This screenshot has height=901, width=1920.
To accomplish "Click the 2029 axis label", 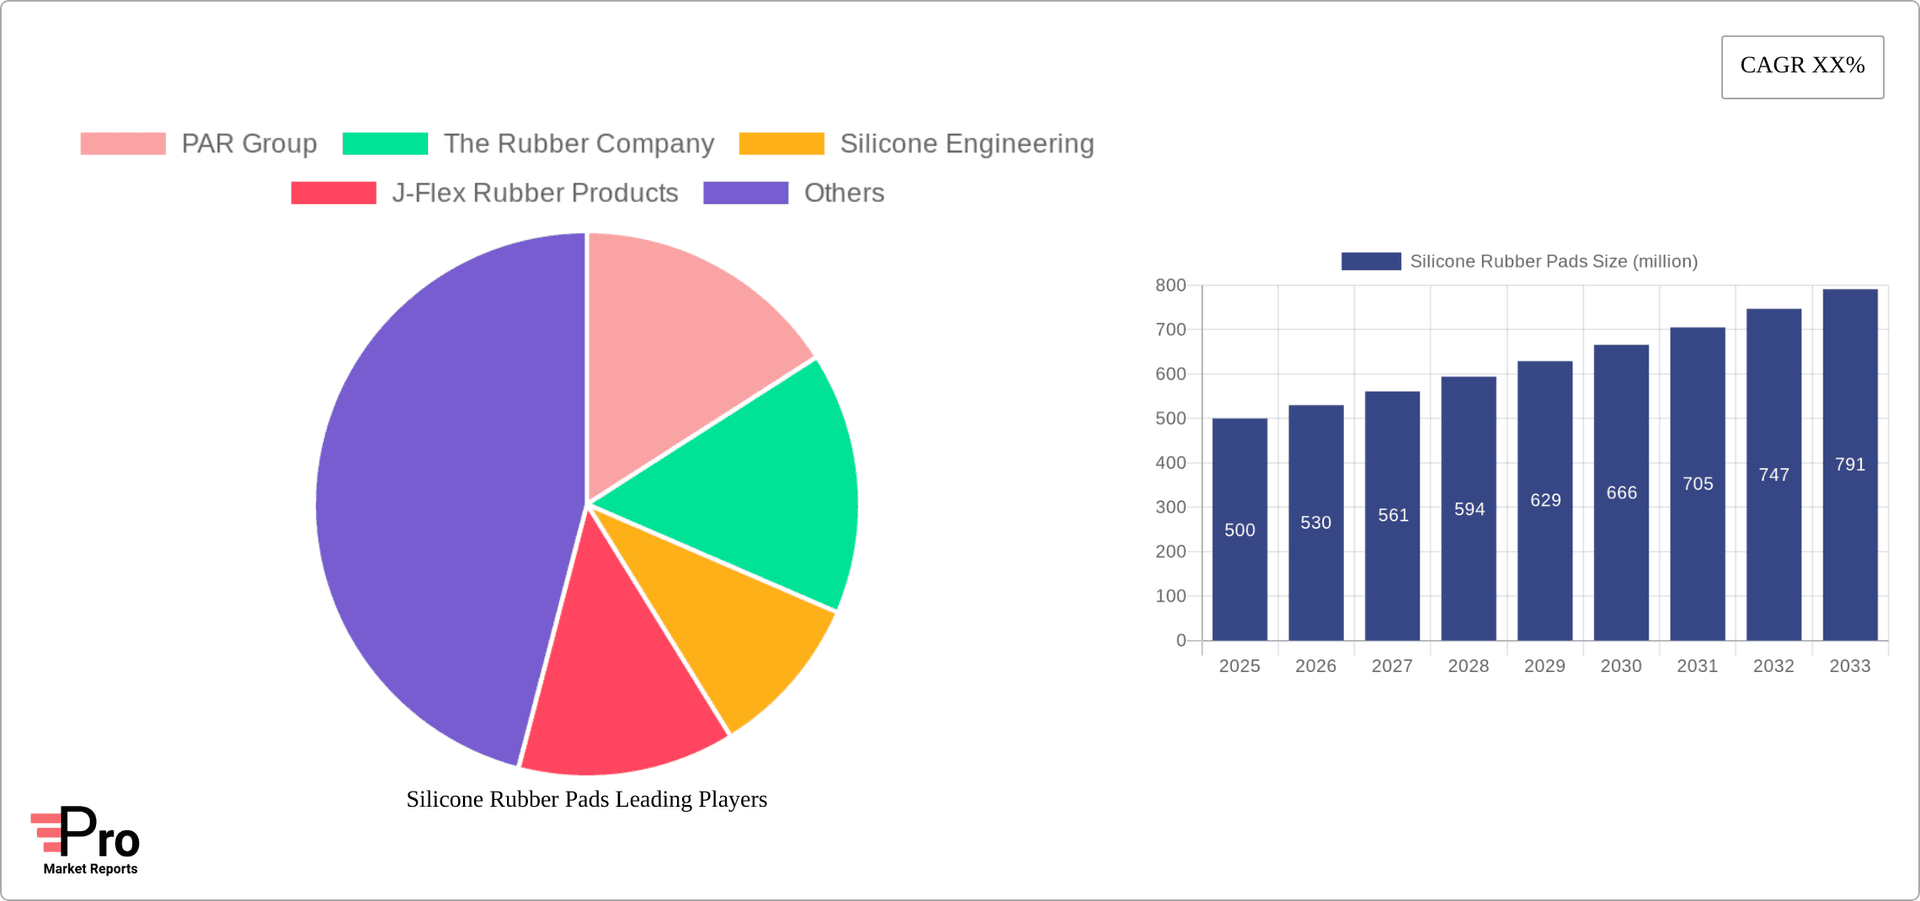I will [x=1544, y=665].
